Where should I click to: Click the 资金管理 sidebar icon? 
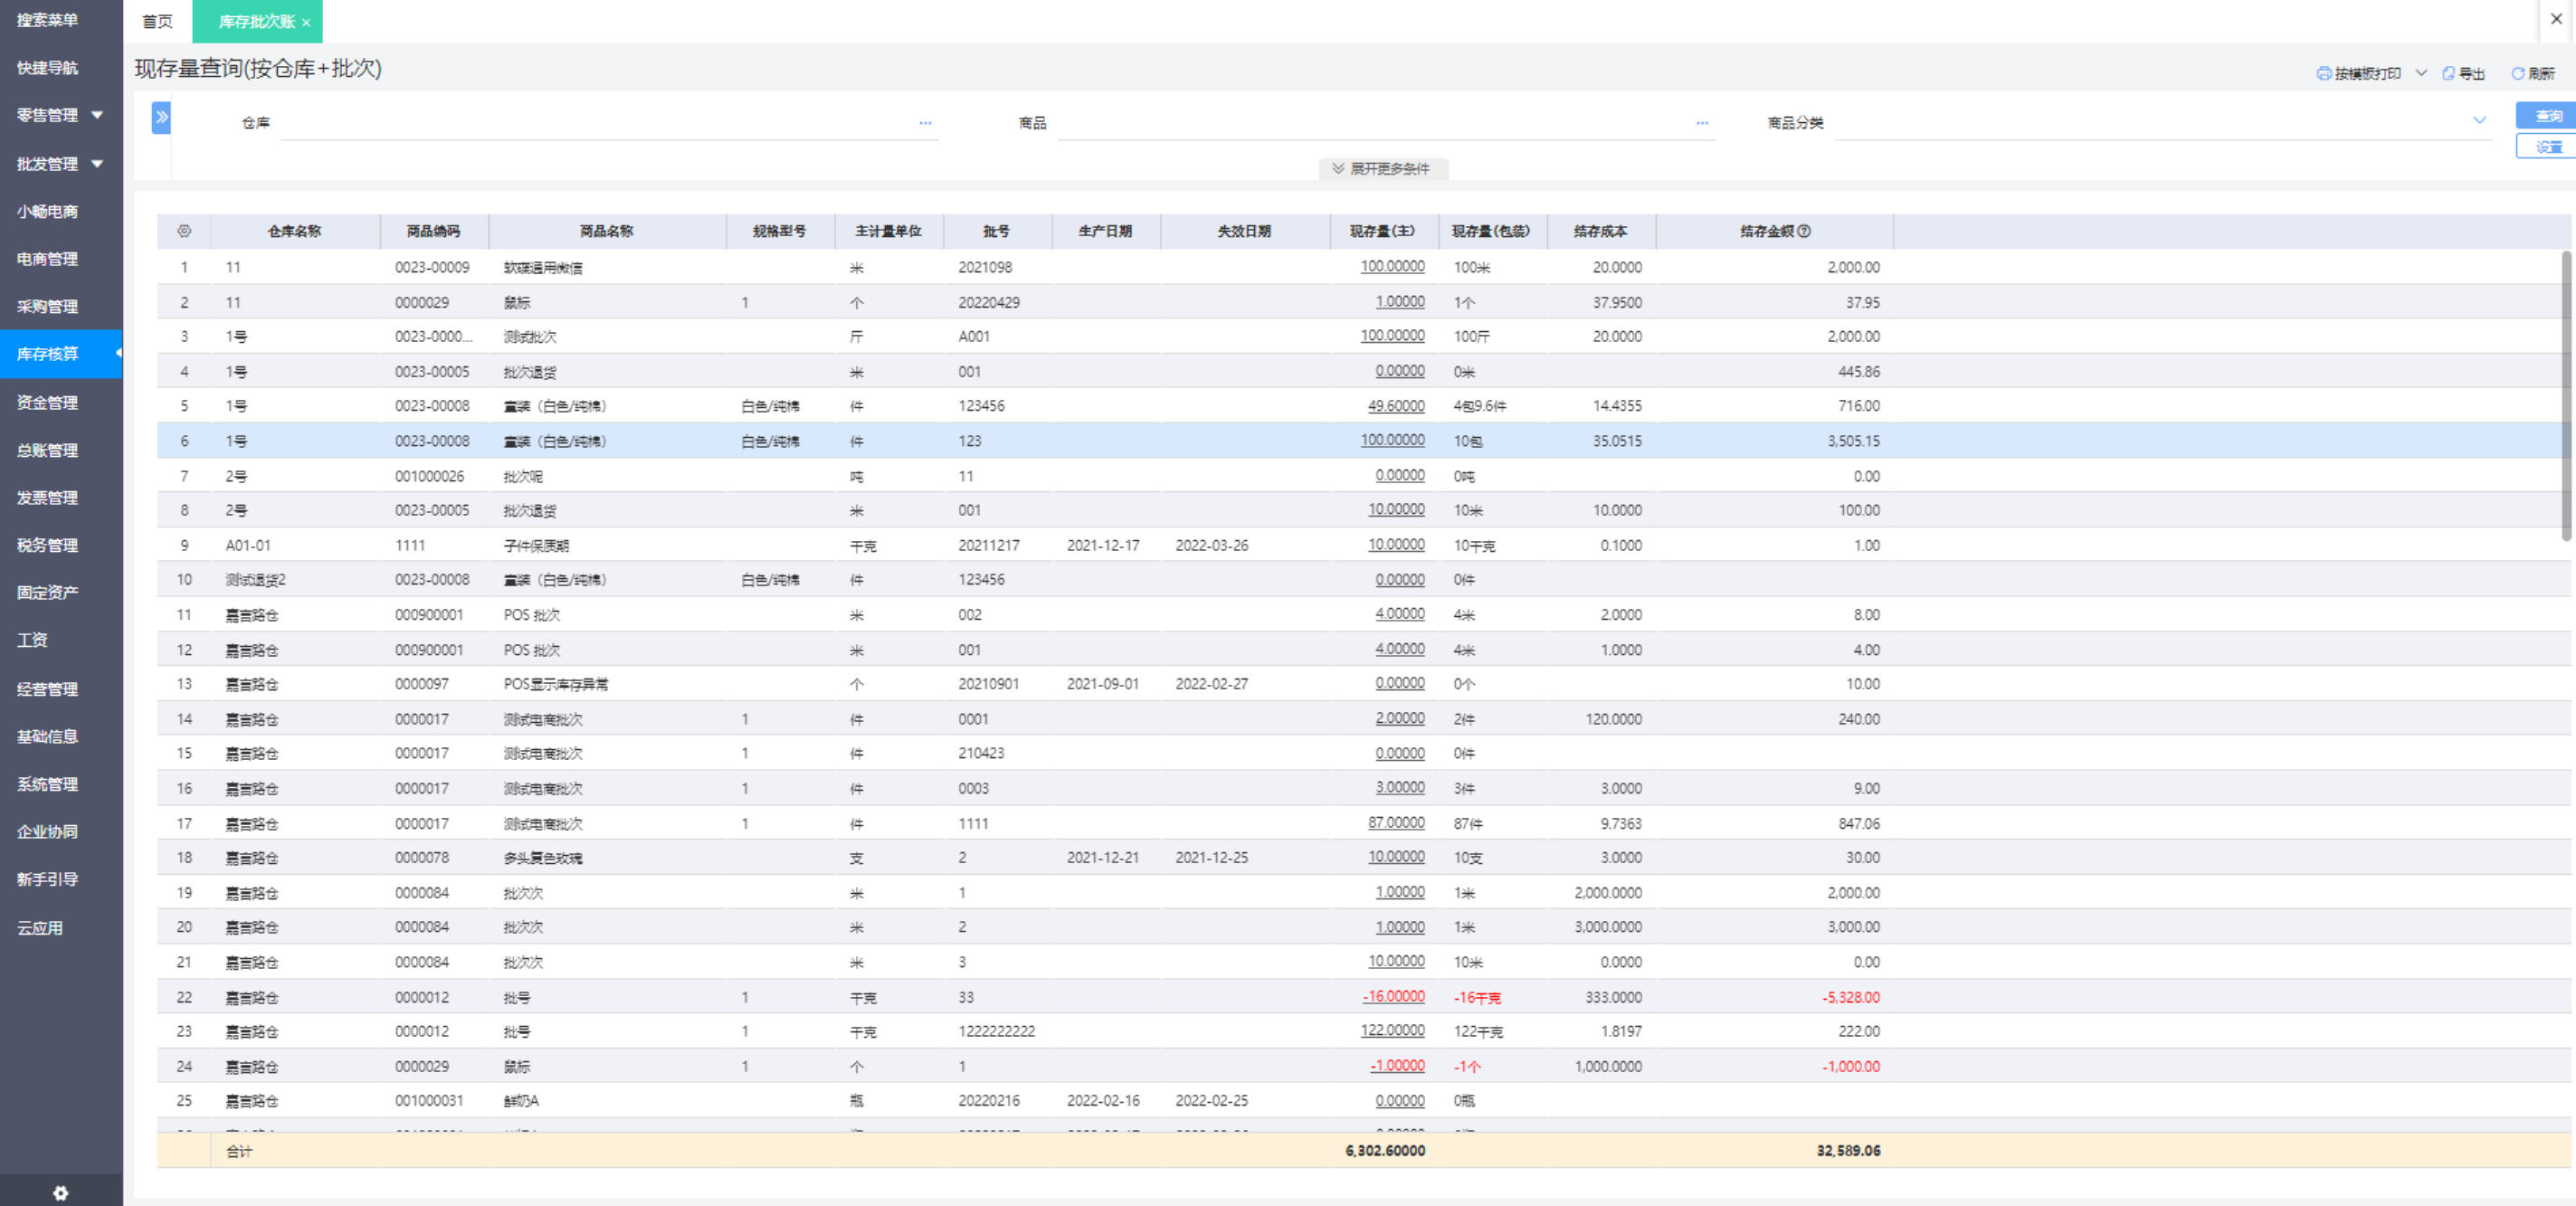[62, 401]
